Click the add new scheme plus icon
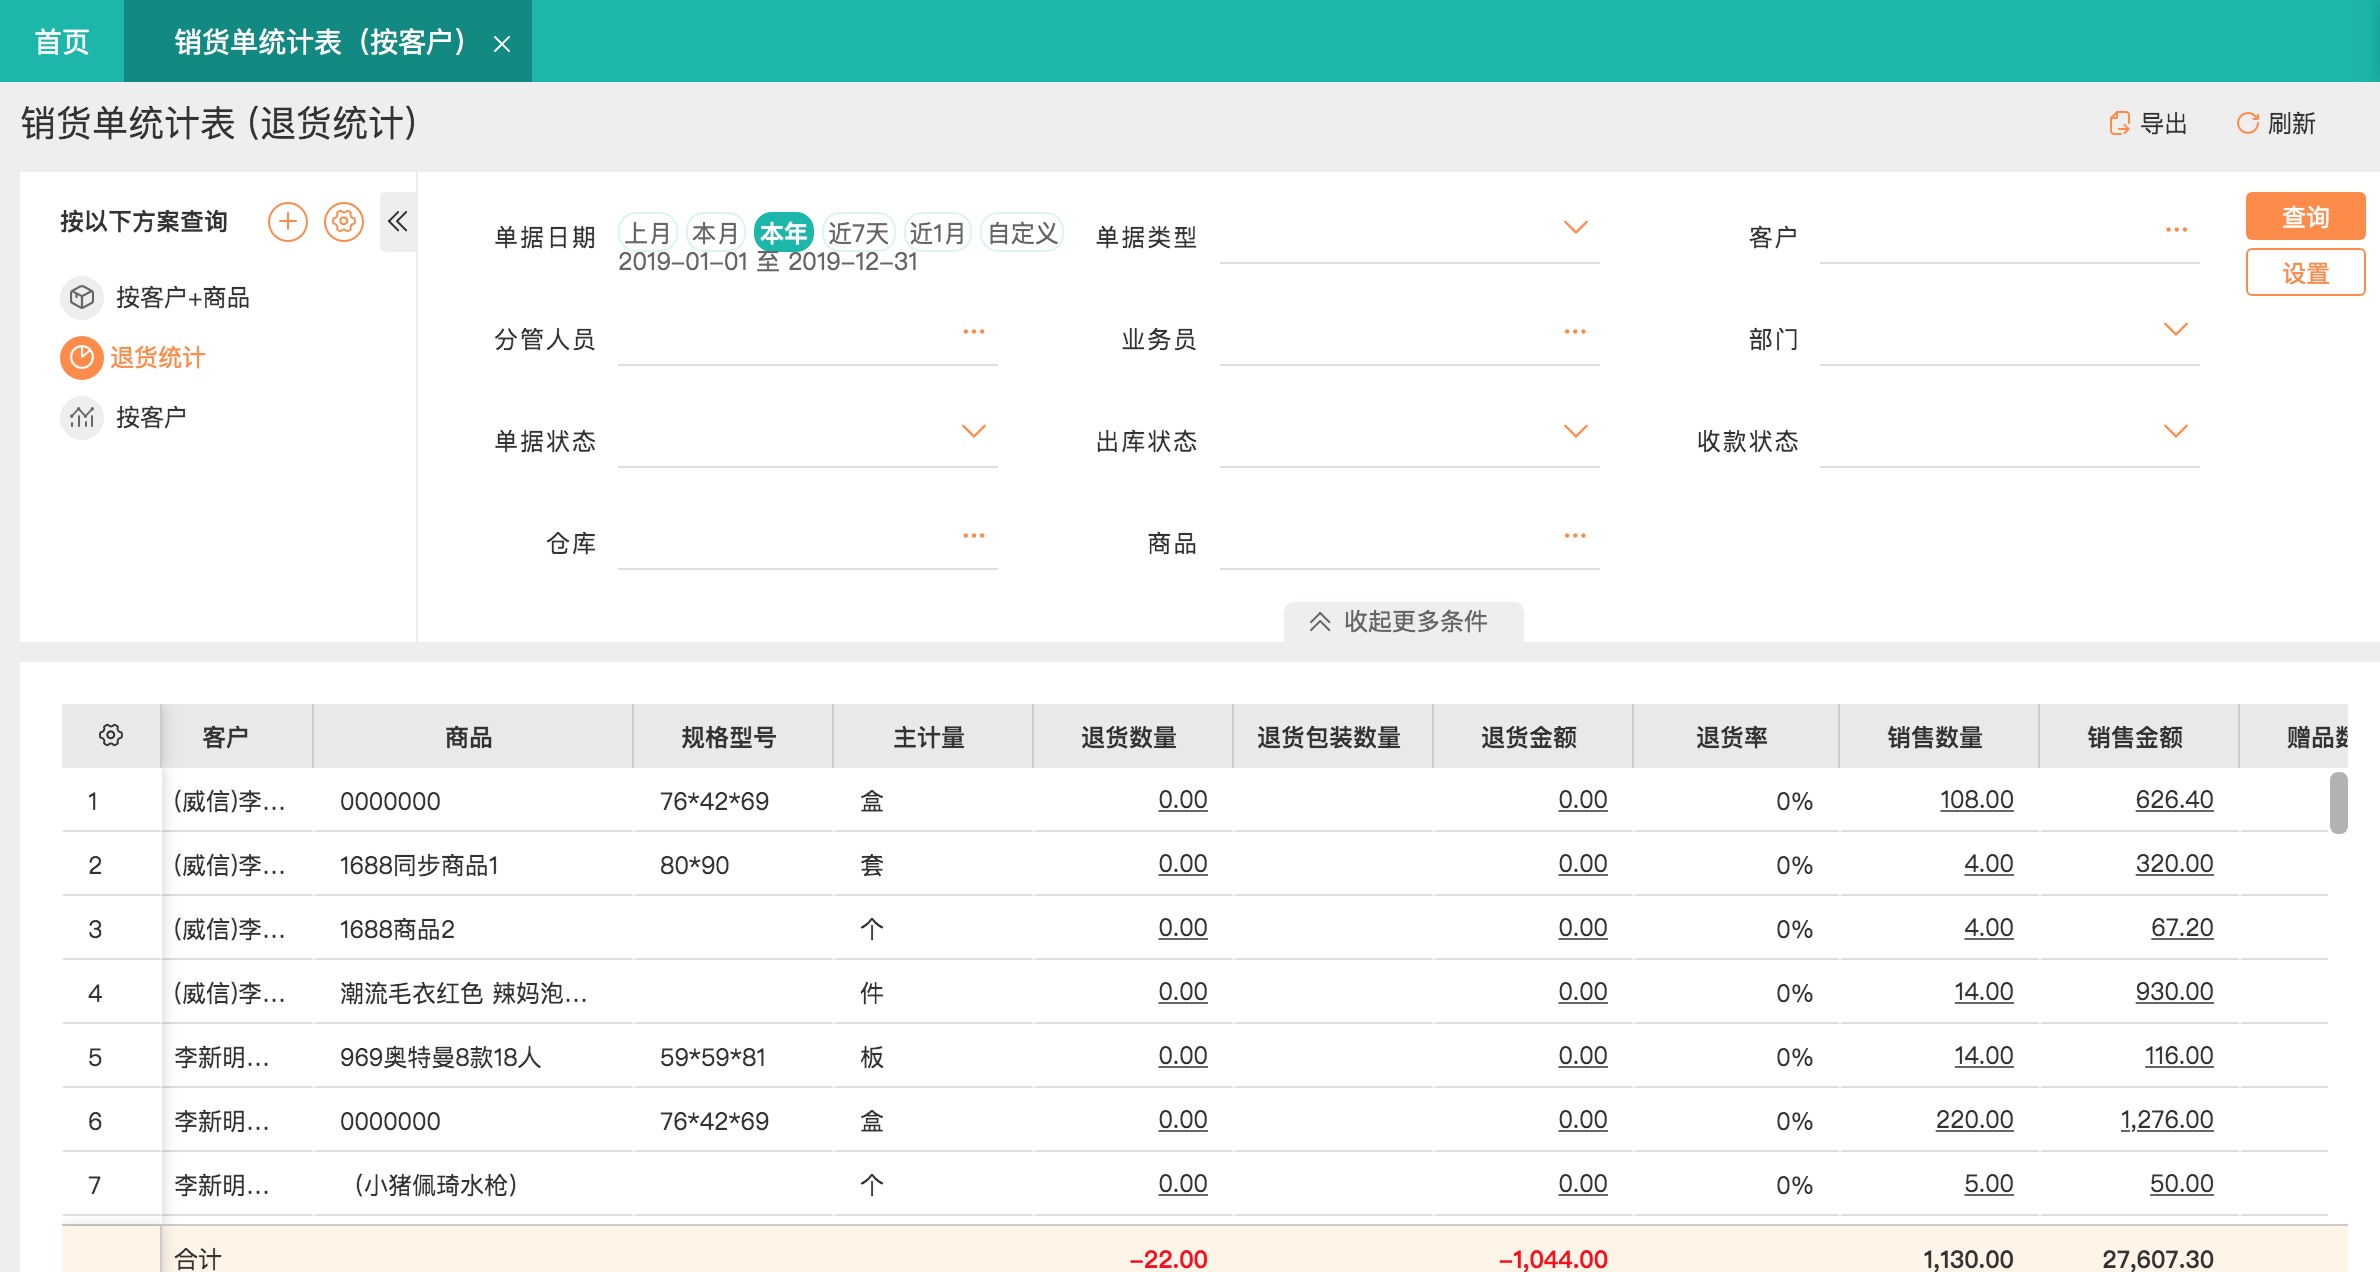2380x1272 pixels. (x=290, y=220)
